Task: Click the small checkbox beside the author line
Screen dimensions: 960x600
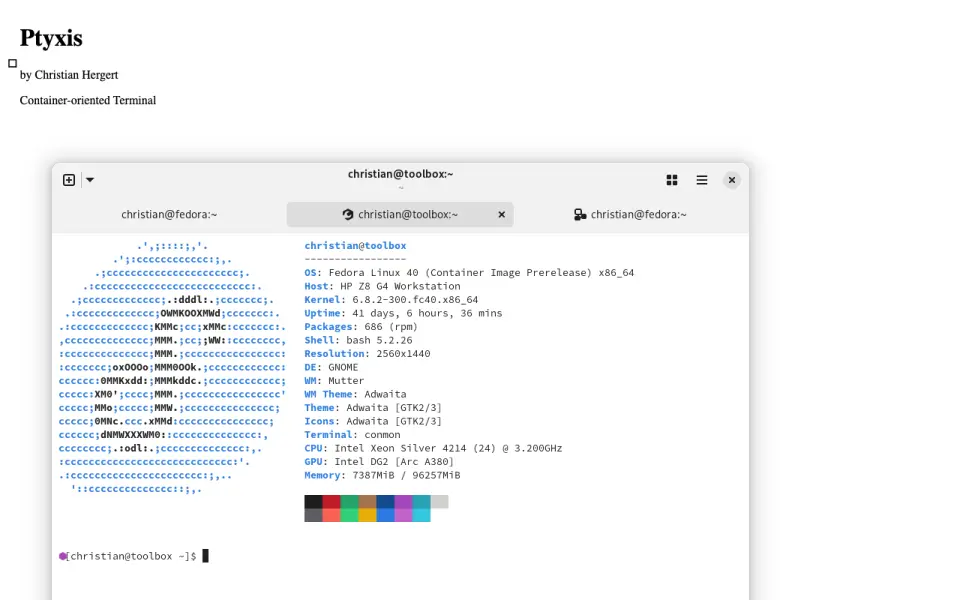Action: pyautogui.click(x=12, y=63)
